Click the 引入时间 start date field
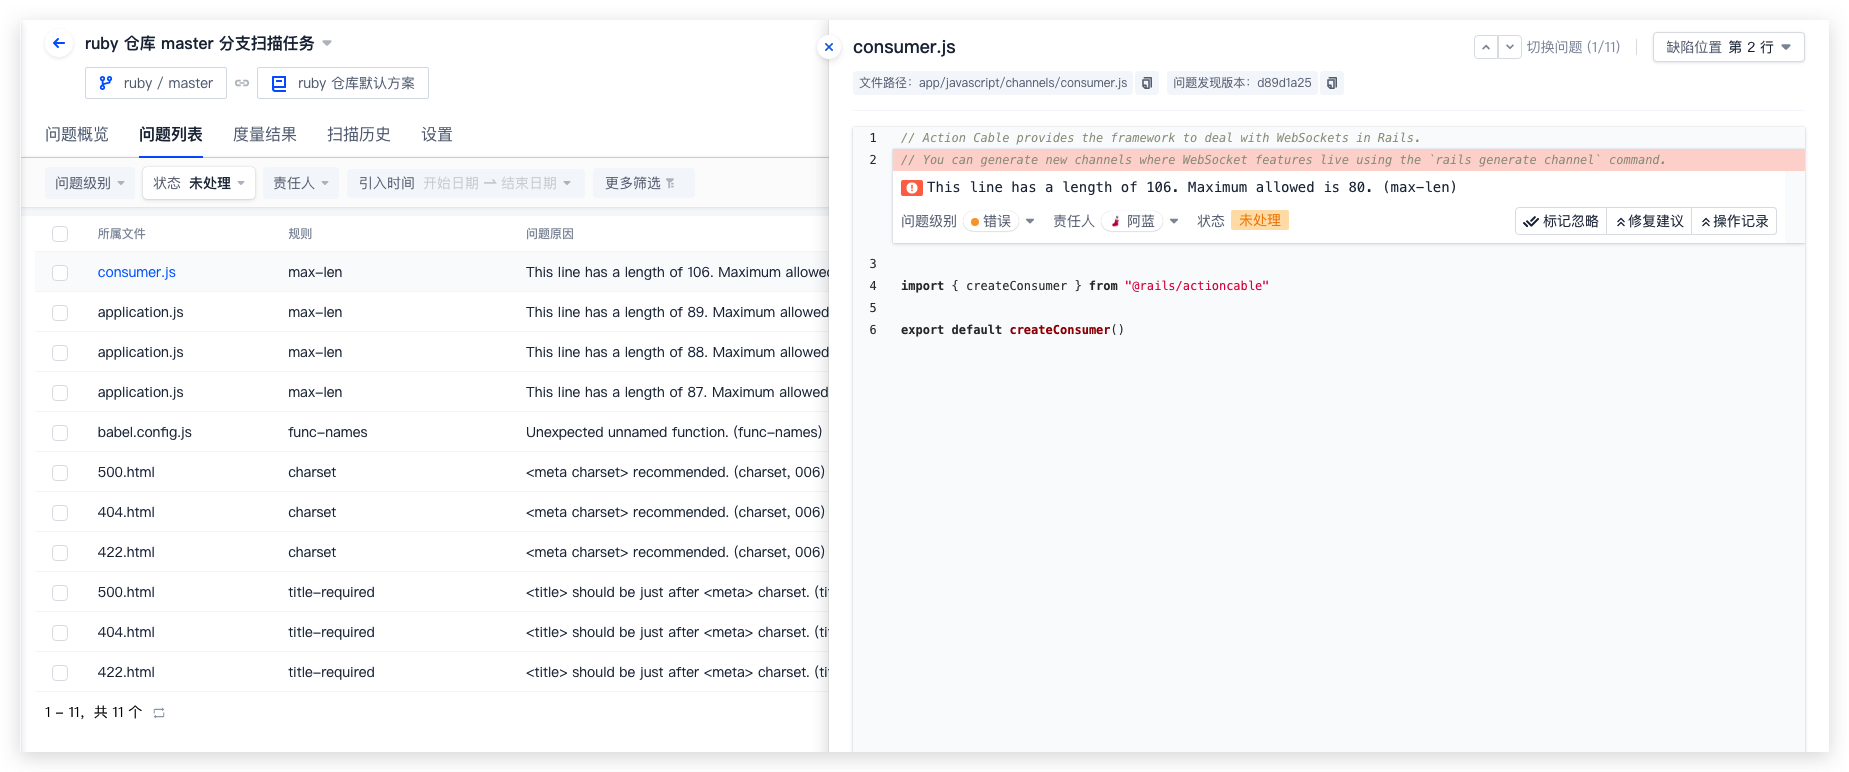Image resolution: width=1849 pixels, height=772 pixels. point(451,183)
